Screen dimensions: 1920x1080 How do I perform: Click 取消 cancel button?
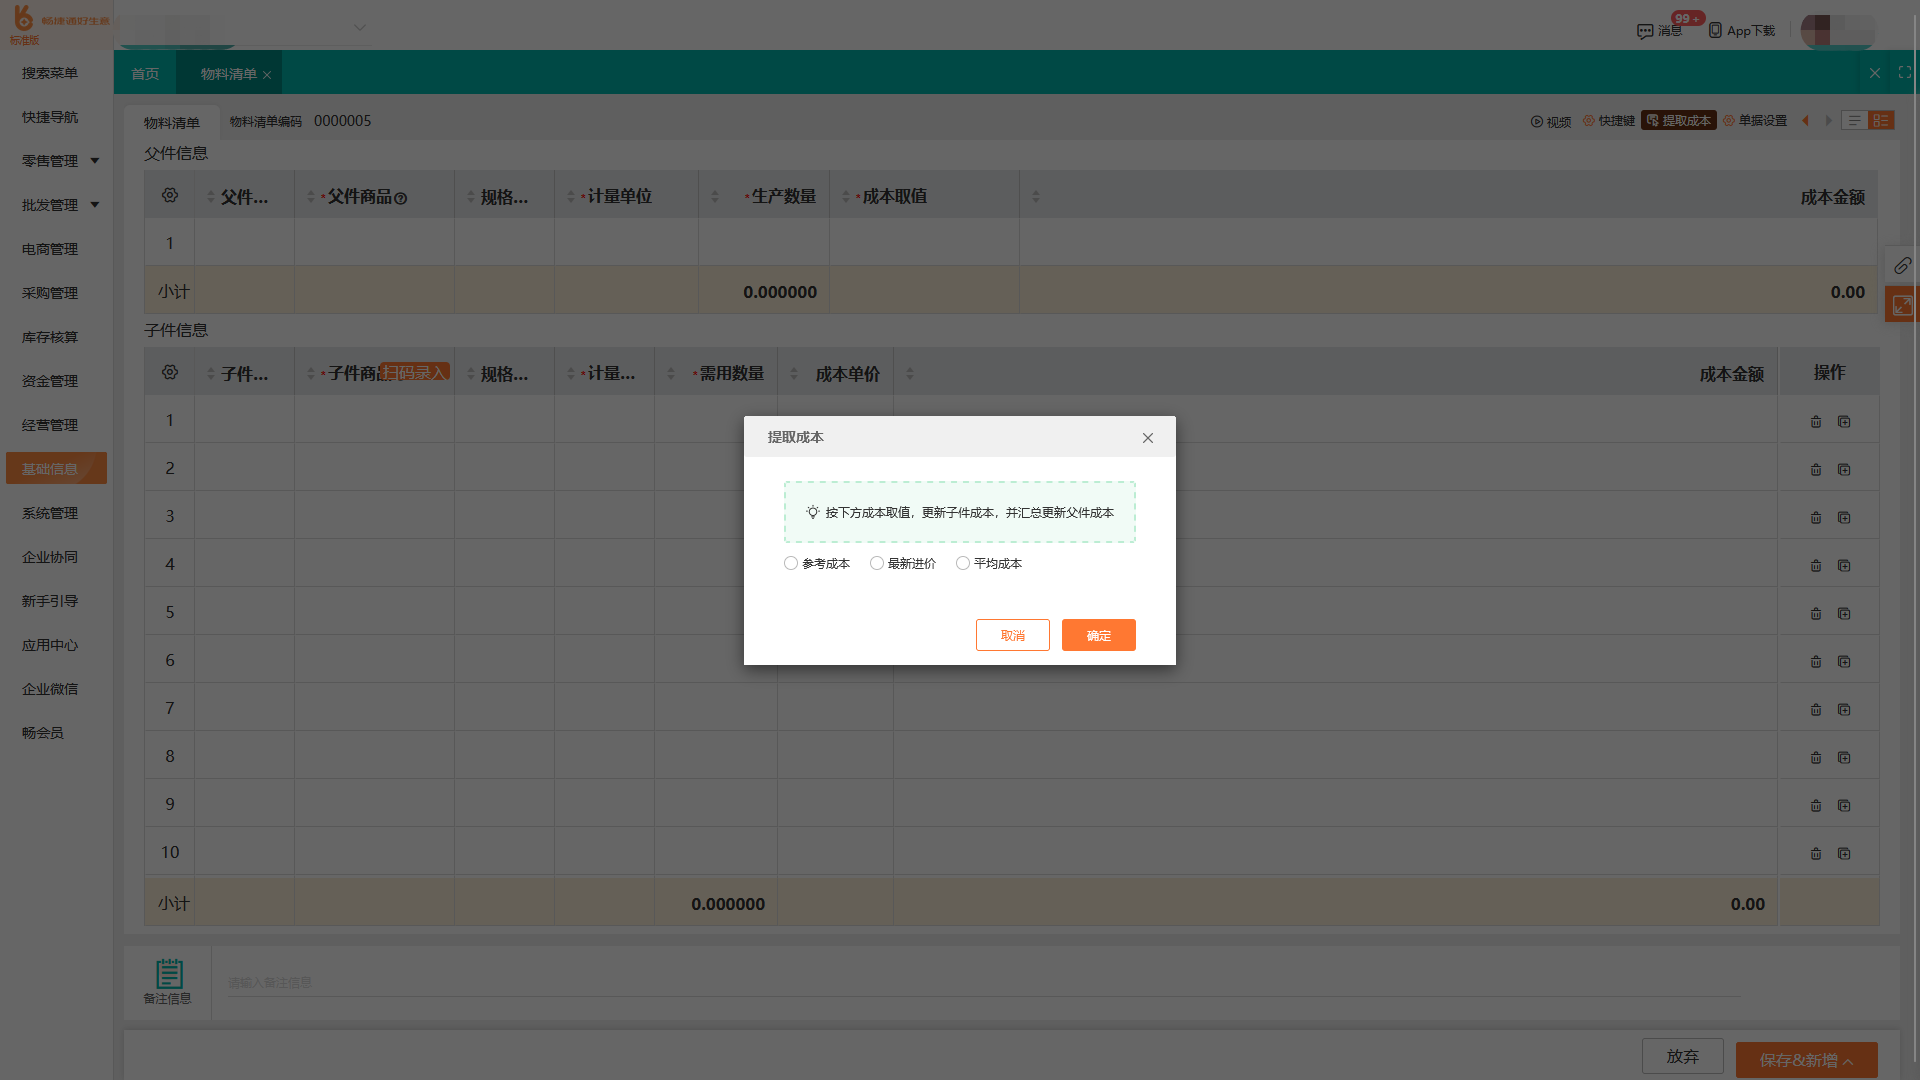[1013, 634]
